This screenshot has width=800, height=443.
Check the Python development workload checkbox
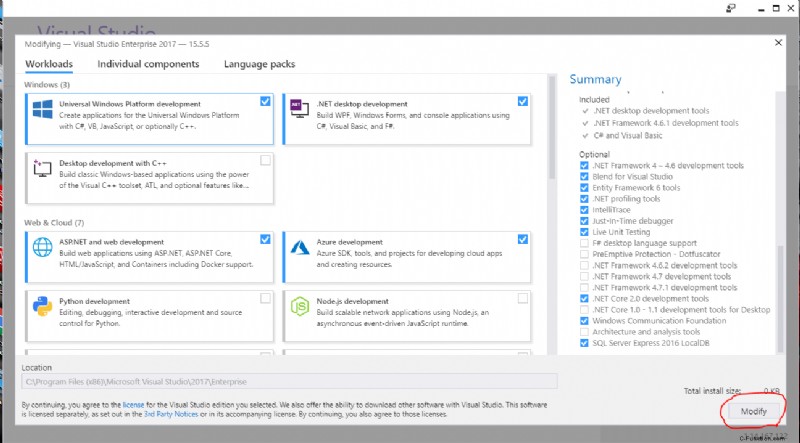(x=265, y=298)
